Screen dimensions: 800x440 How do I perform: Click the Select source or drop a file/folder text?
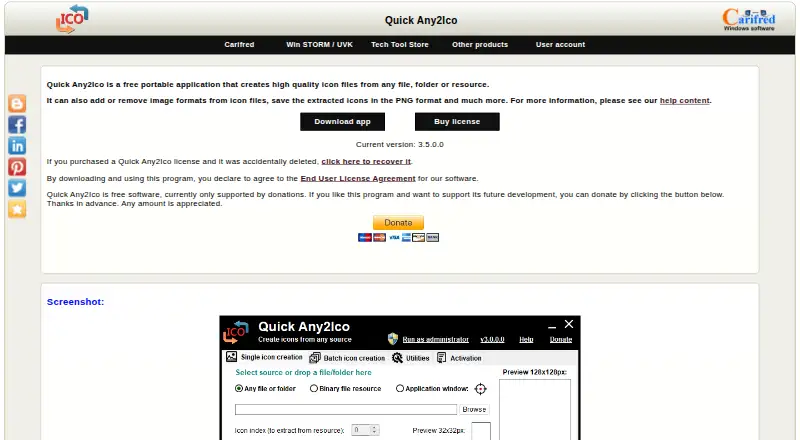click(303, 373)
